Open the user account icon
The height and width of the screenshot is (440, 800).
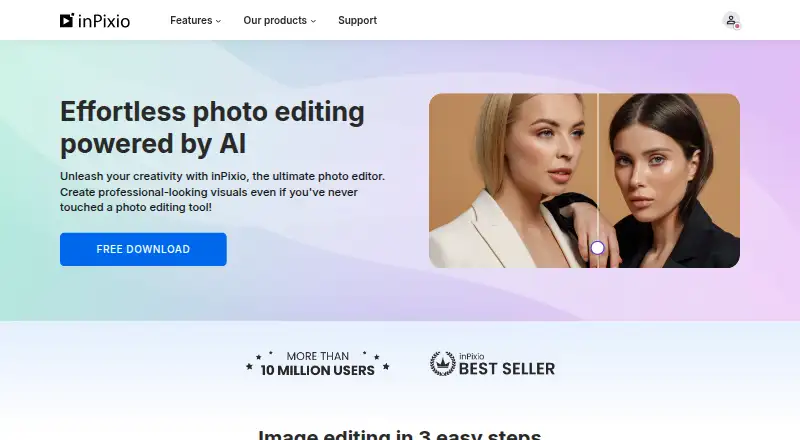coord(731,20)
